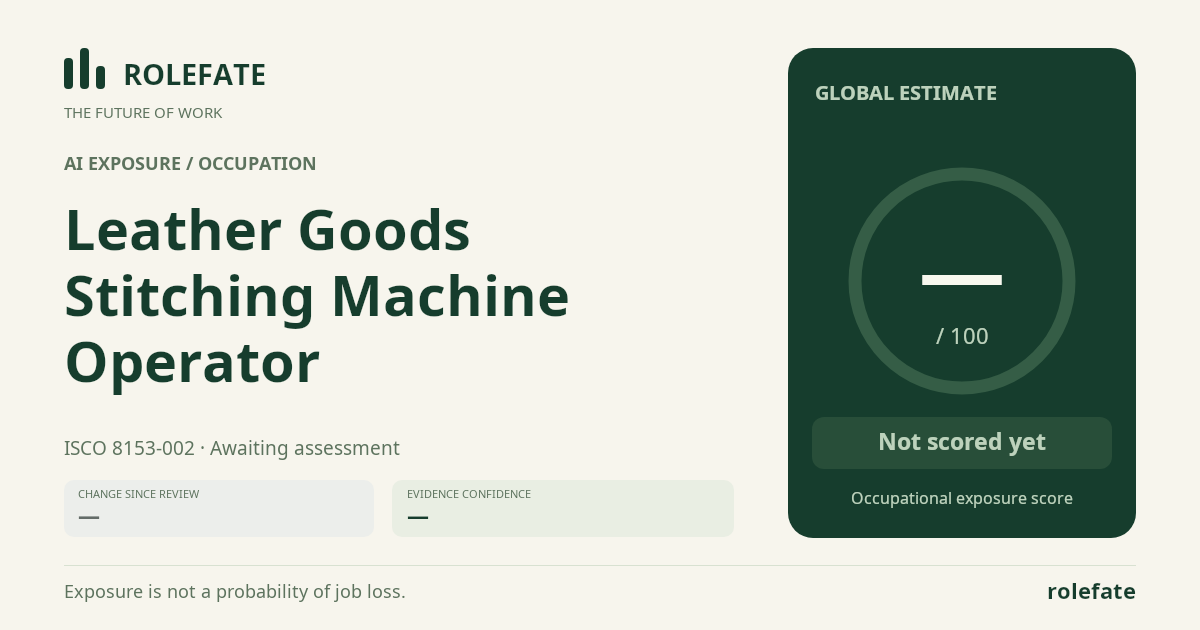Click the 'Not scored yet' badge
The image size is (1200, 630).
tap(962, 443)
